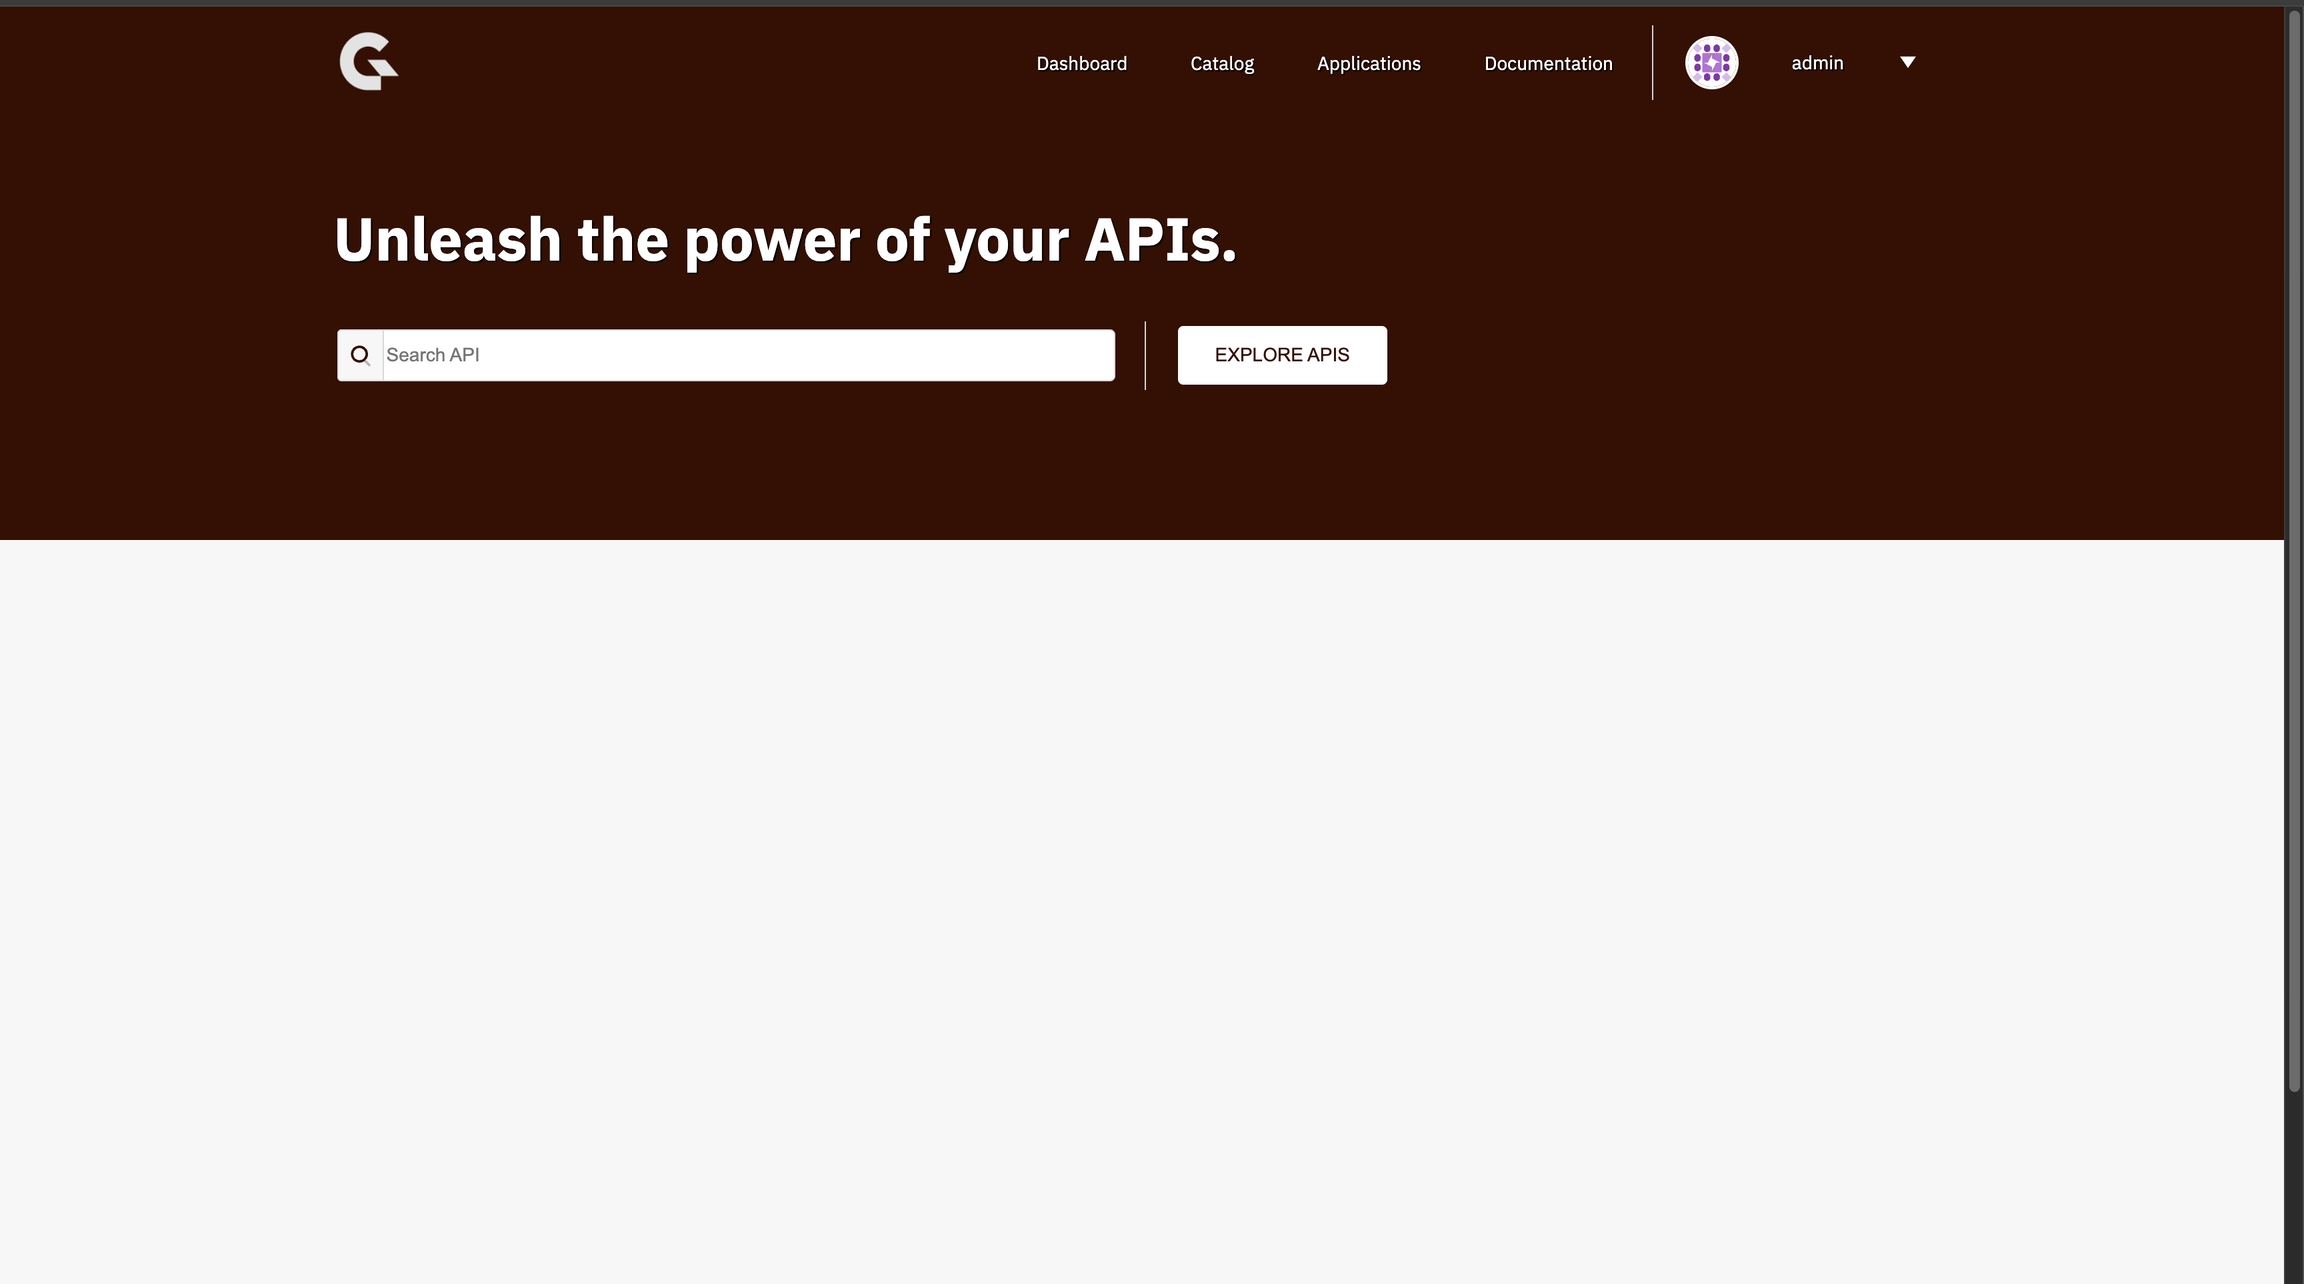Screen dimensions: 2304x1284
Task: Click the vertical scrollbar thumb
Action: click(x=2294, y=550)
